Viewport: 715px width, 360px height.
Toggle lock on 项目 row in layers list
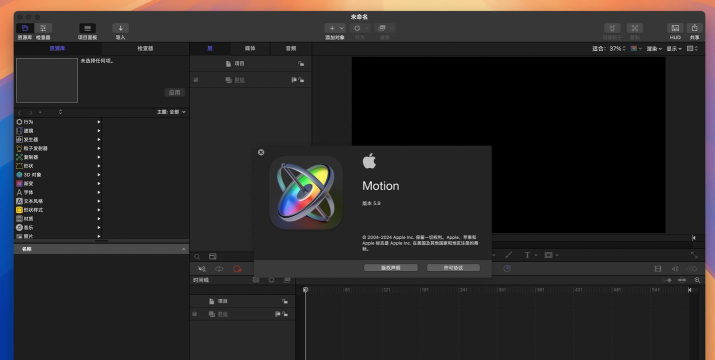point(301,64)
